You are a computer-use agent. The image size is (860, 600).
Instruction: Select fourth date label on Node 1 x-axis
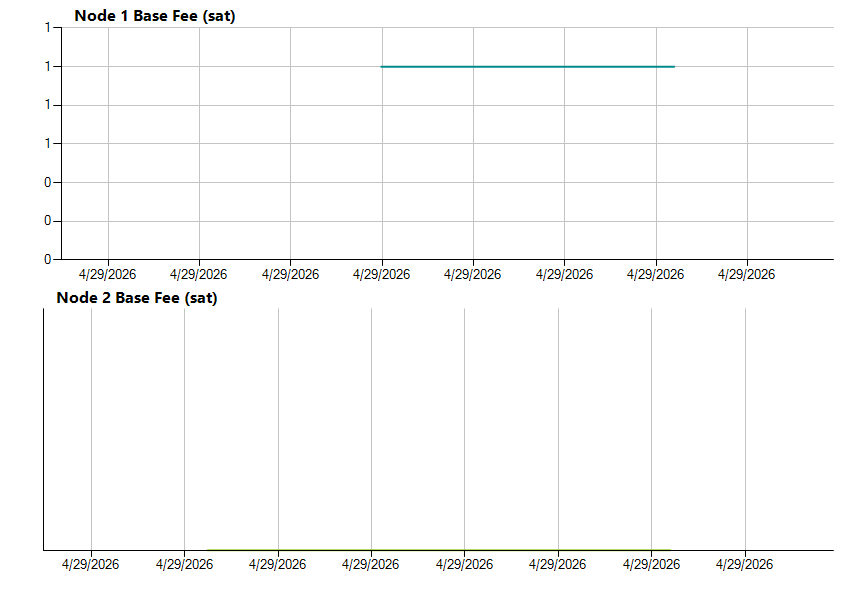click(382, 274)
